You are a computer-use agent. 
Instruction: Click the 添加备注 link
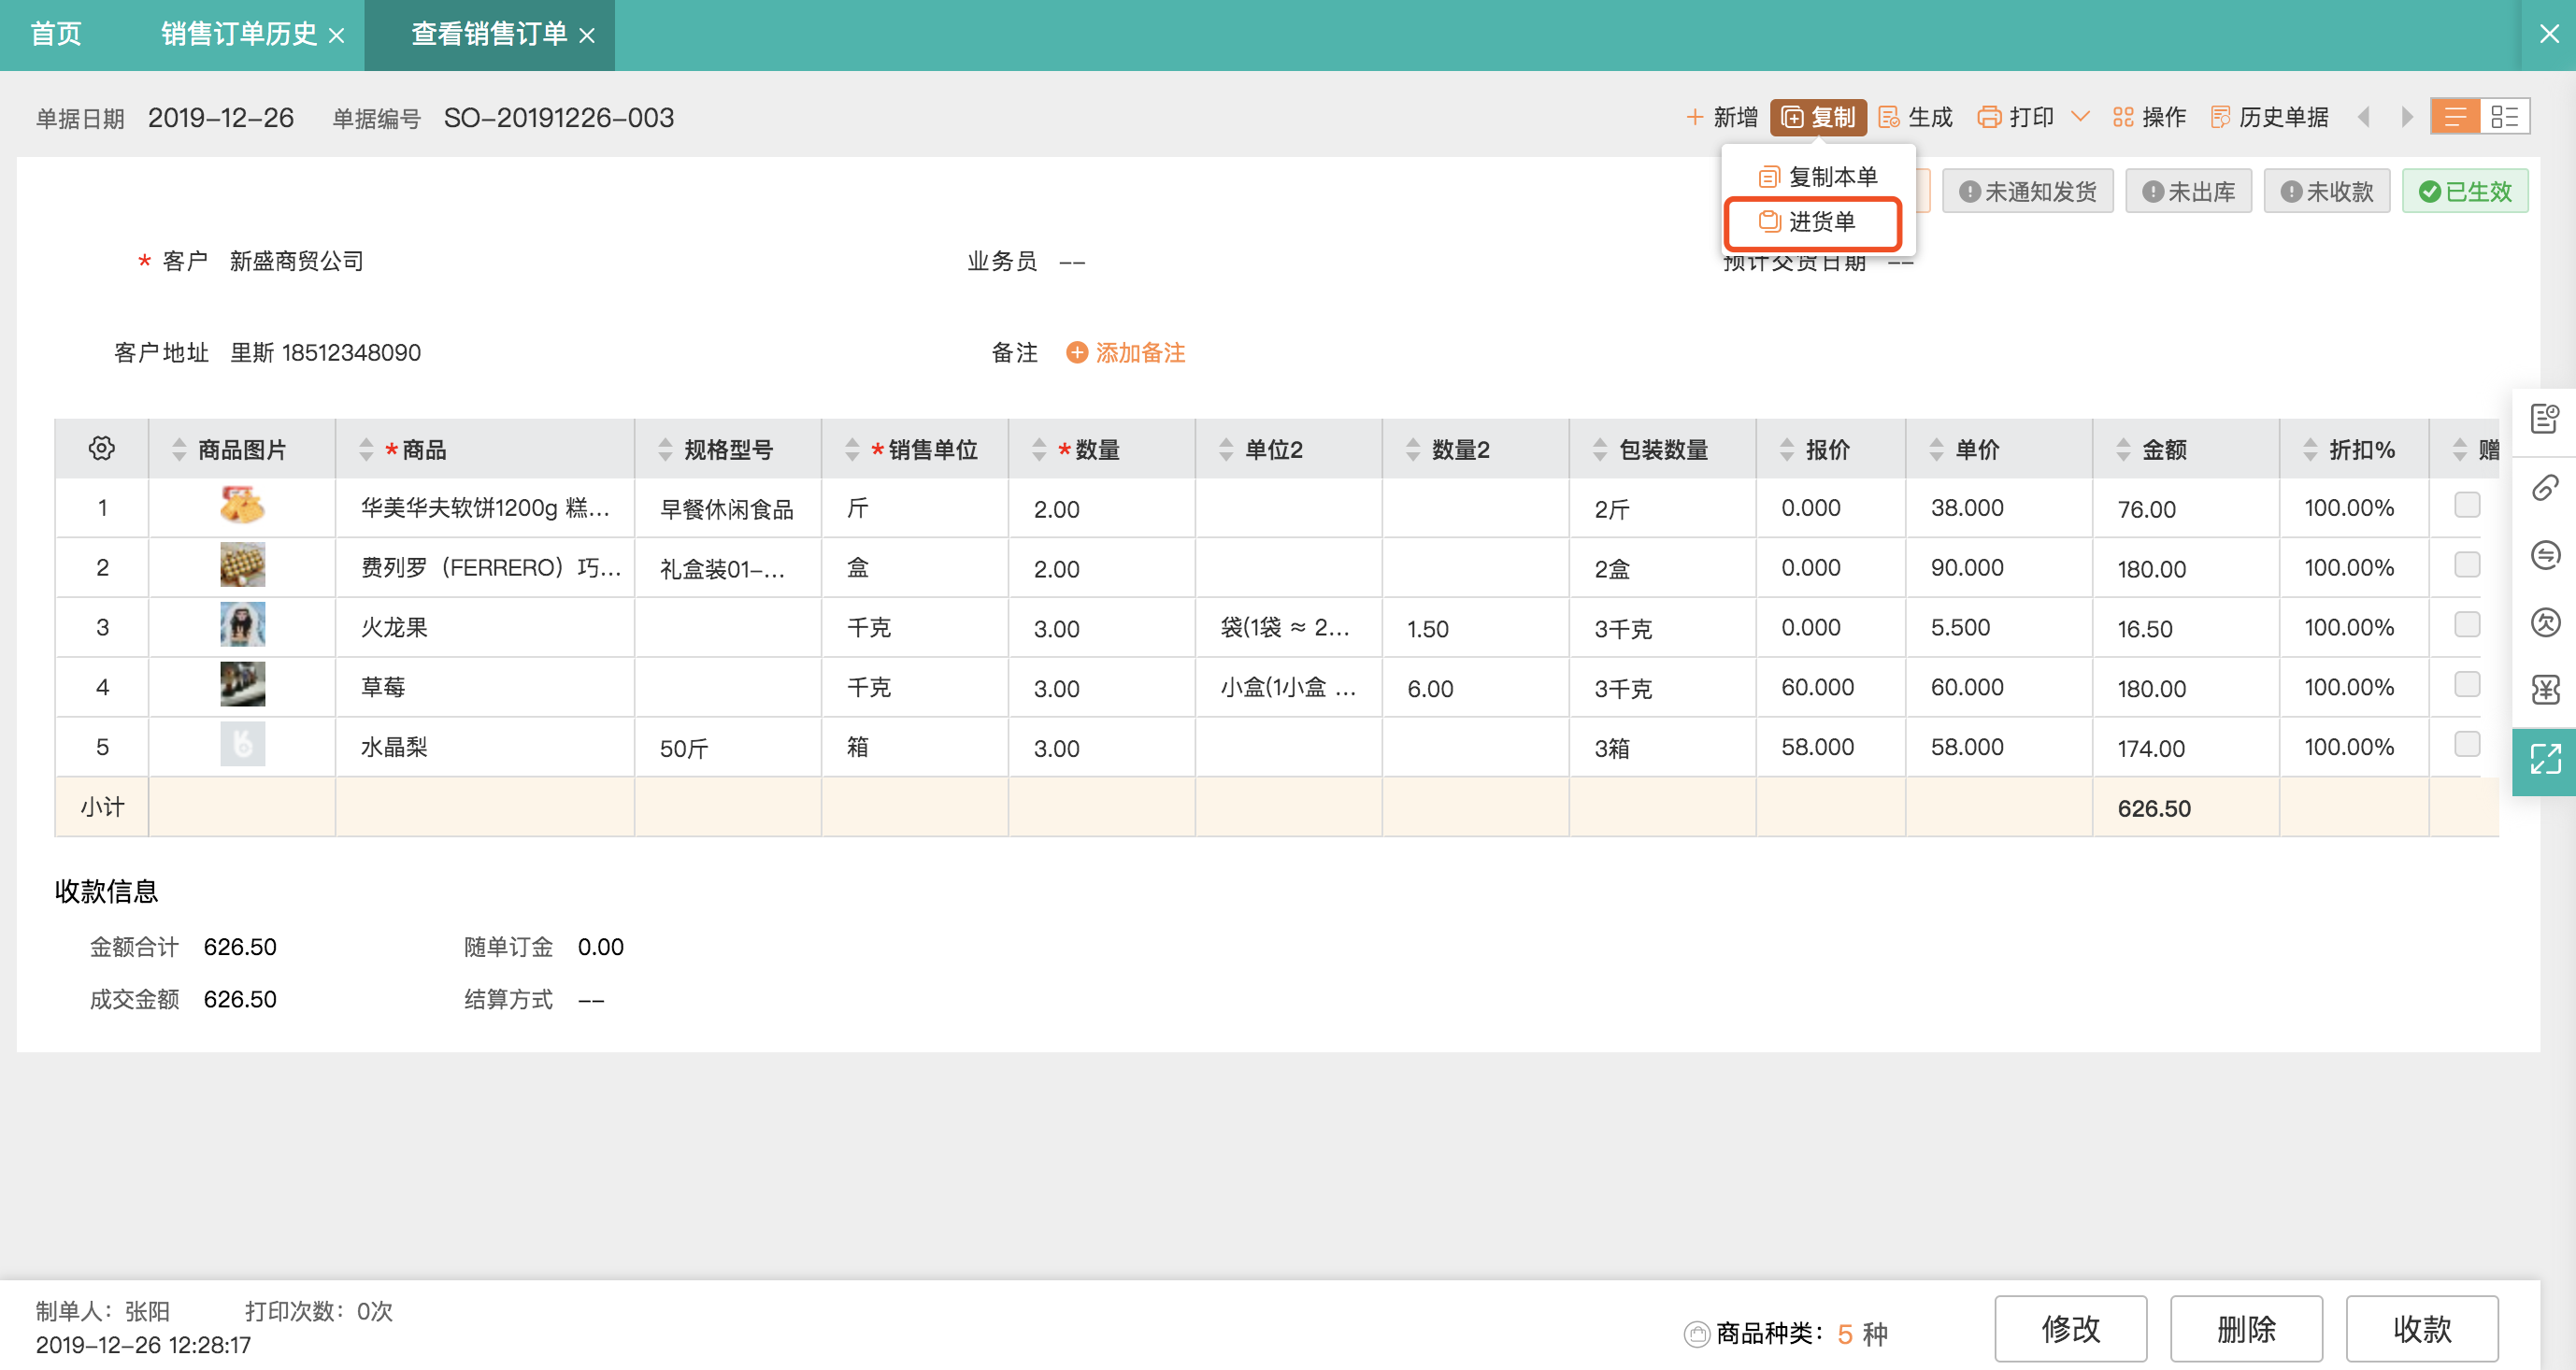1124,352
